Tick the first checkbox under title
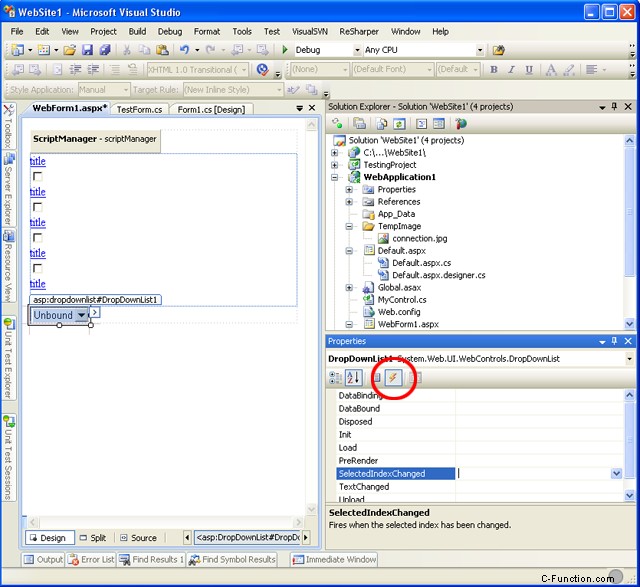 37,176
